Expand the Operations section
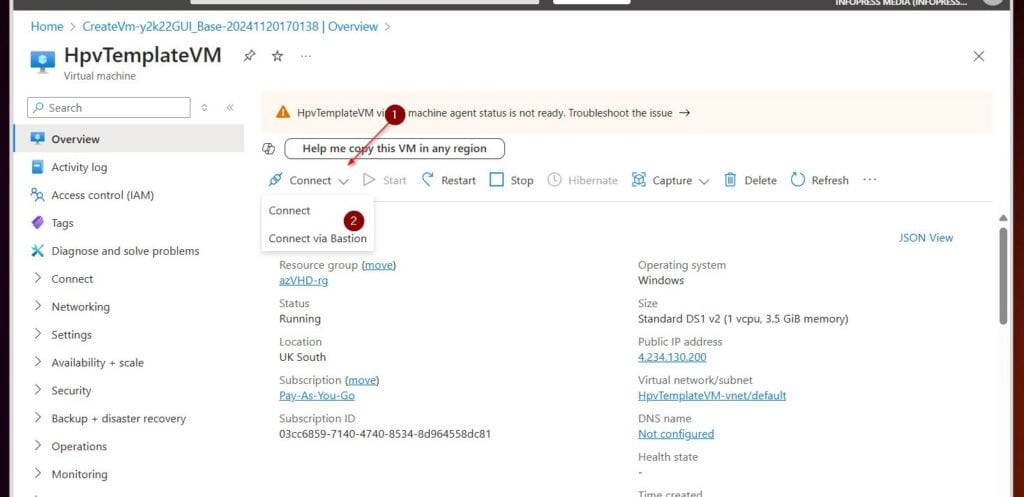This screenshot has height=497, width=1024. click(x=38, y=446)
